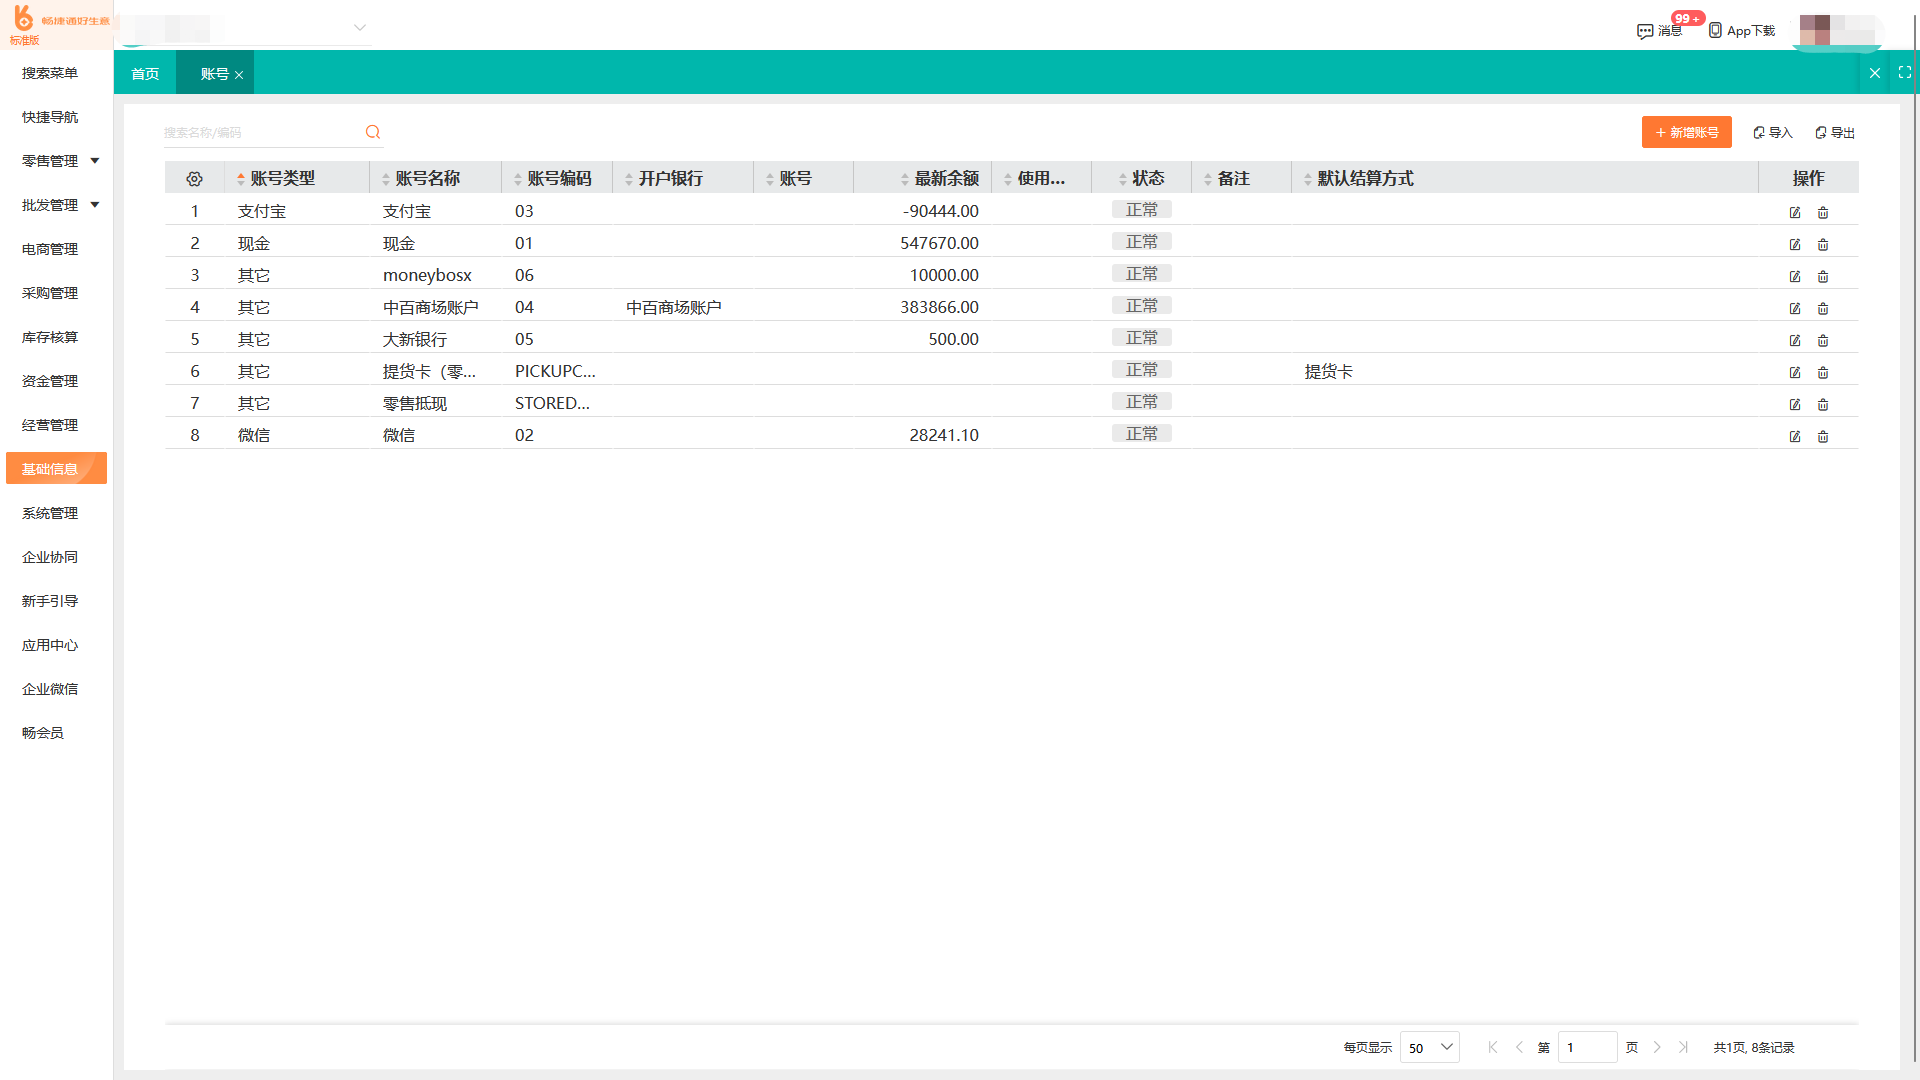This screenshot has height=1080, width=1920.
Task: Expand the 每页显示 50 dropdown
Action: click(x=1429, y=1047)
